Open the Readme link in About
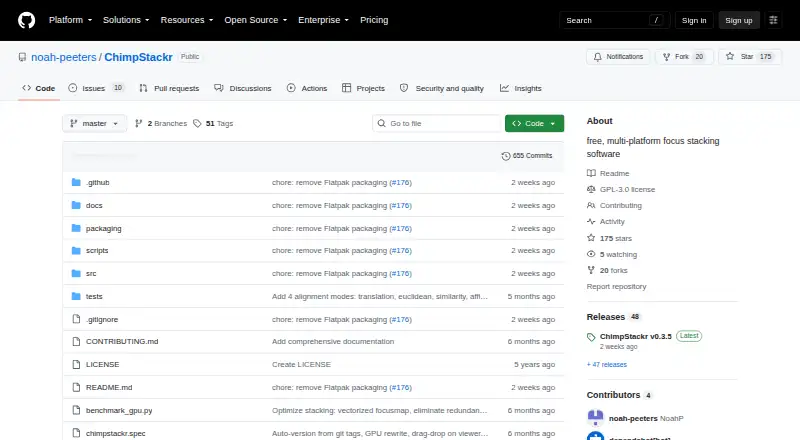Viewport: 800px width, 440px height. coord(608,174)
